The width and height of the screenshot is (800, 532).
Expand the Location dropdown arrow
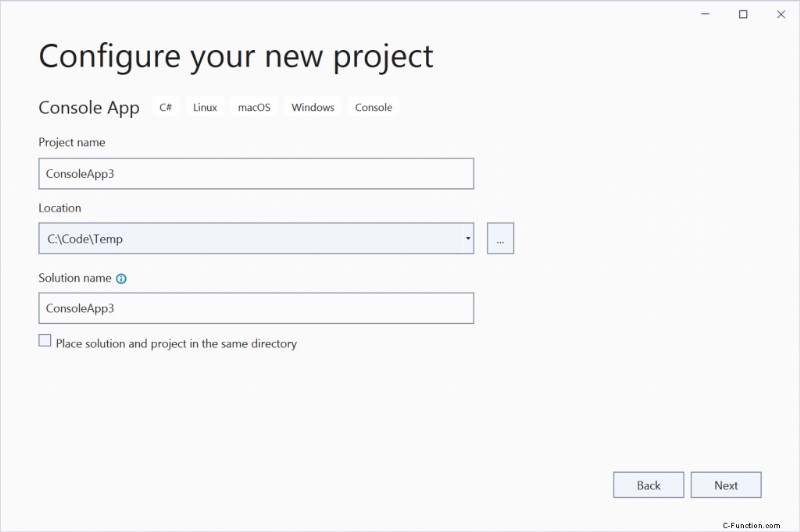point(467,239)
